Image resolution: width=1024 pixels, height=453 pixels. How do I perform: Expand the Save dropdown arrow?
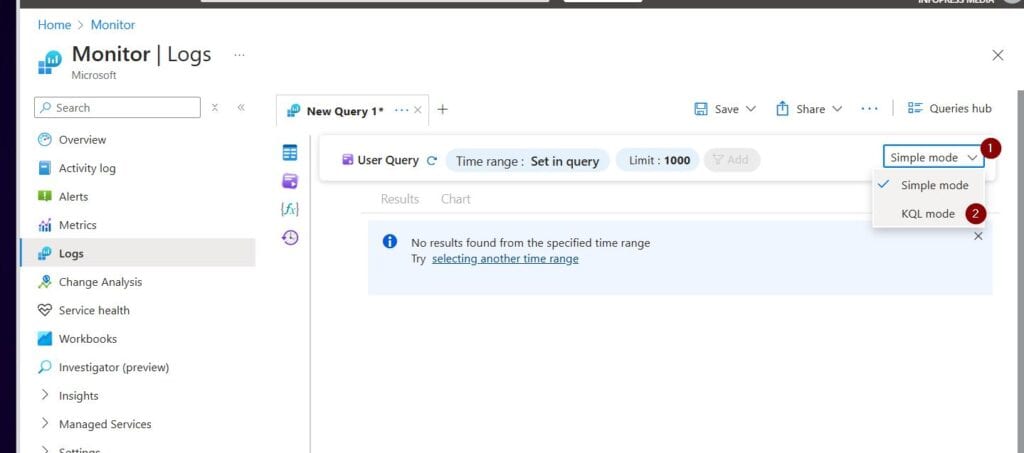coord(750,109)
